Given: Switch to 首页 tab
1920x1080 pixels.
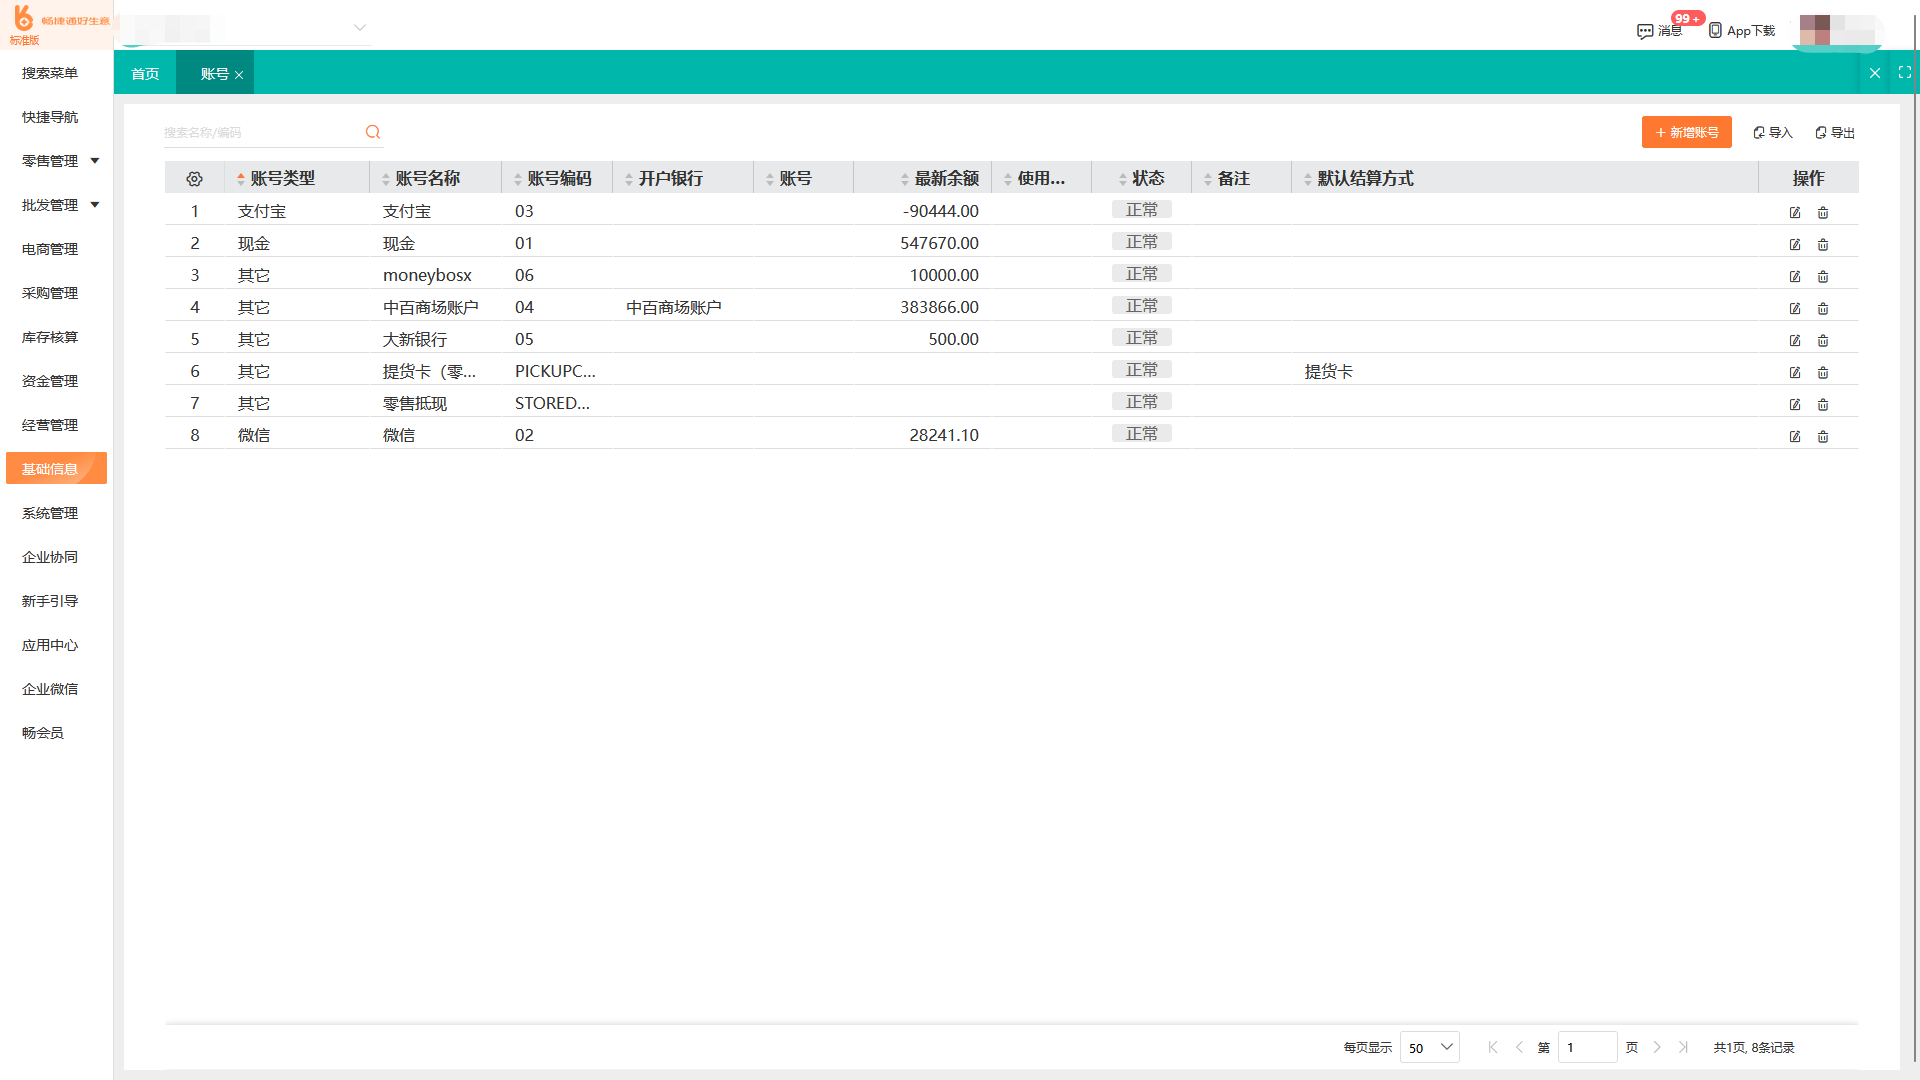Looking at the screenshot, I should coord(144,74).
